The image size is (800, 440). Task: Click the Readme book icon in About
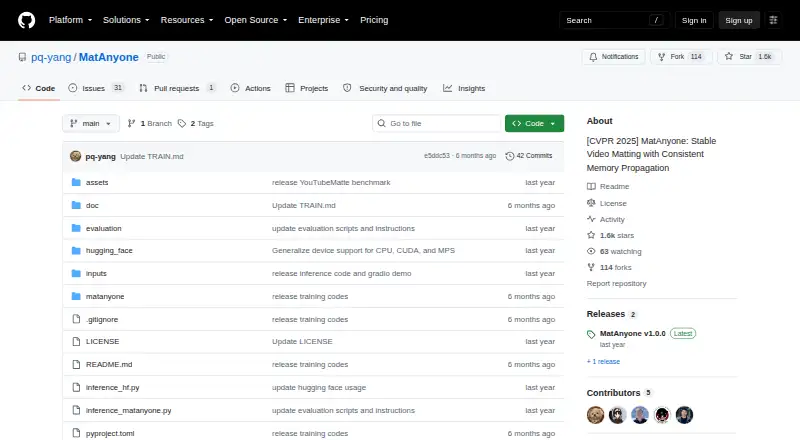click(x=591, y=187)
